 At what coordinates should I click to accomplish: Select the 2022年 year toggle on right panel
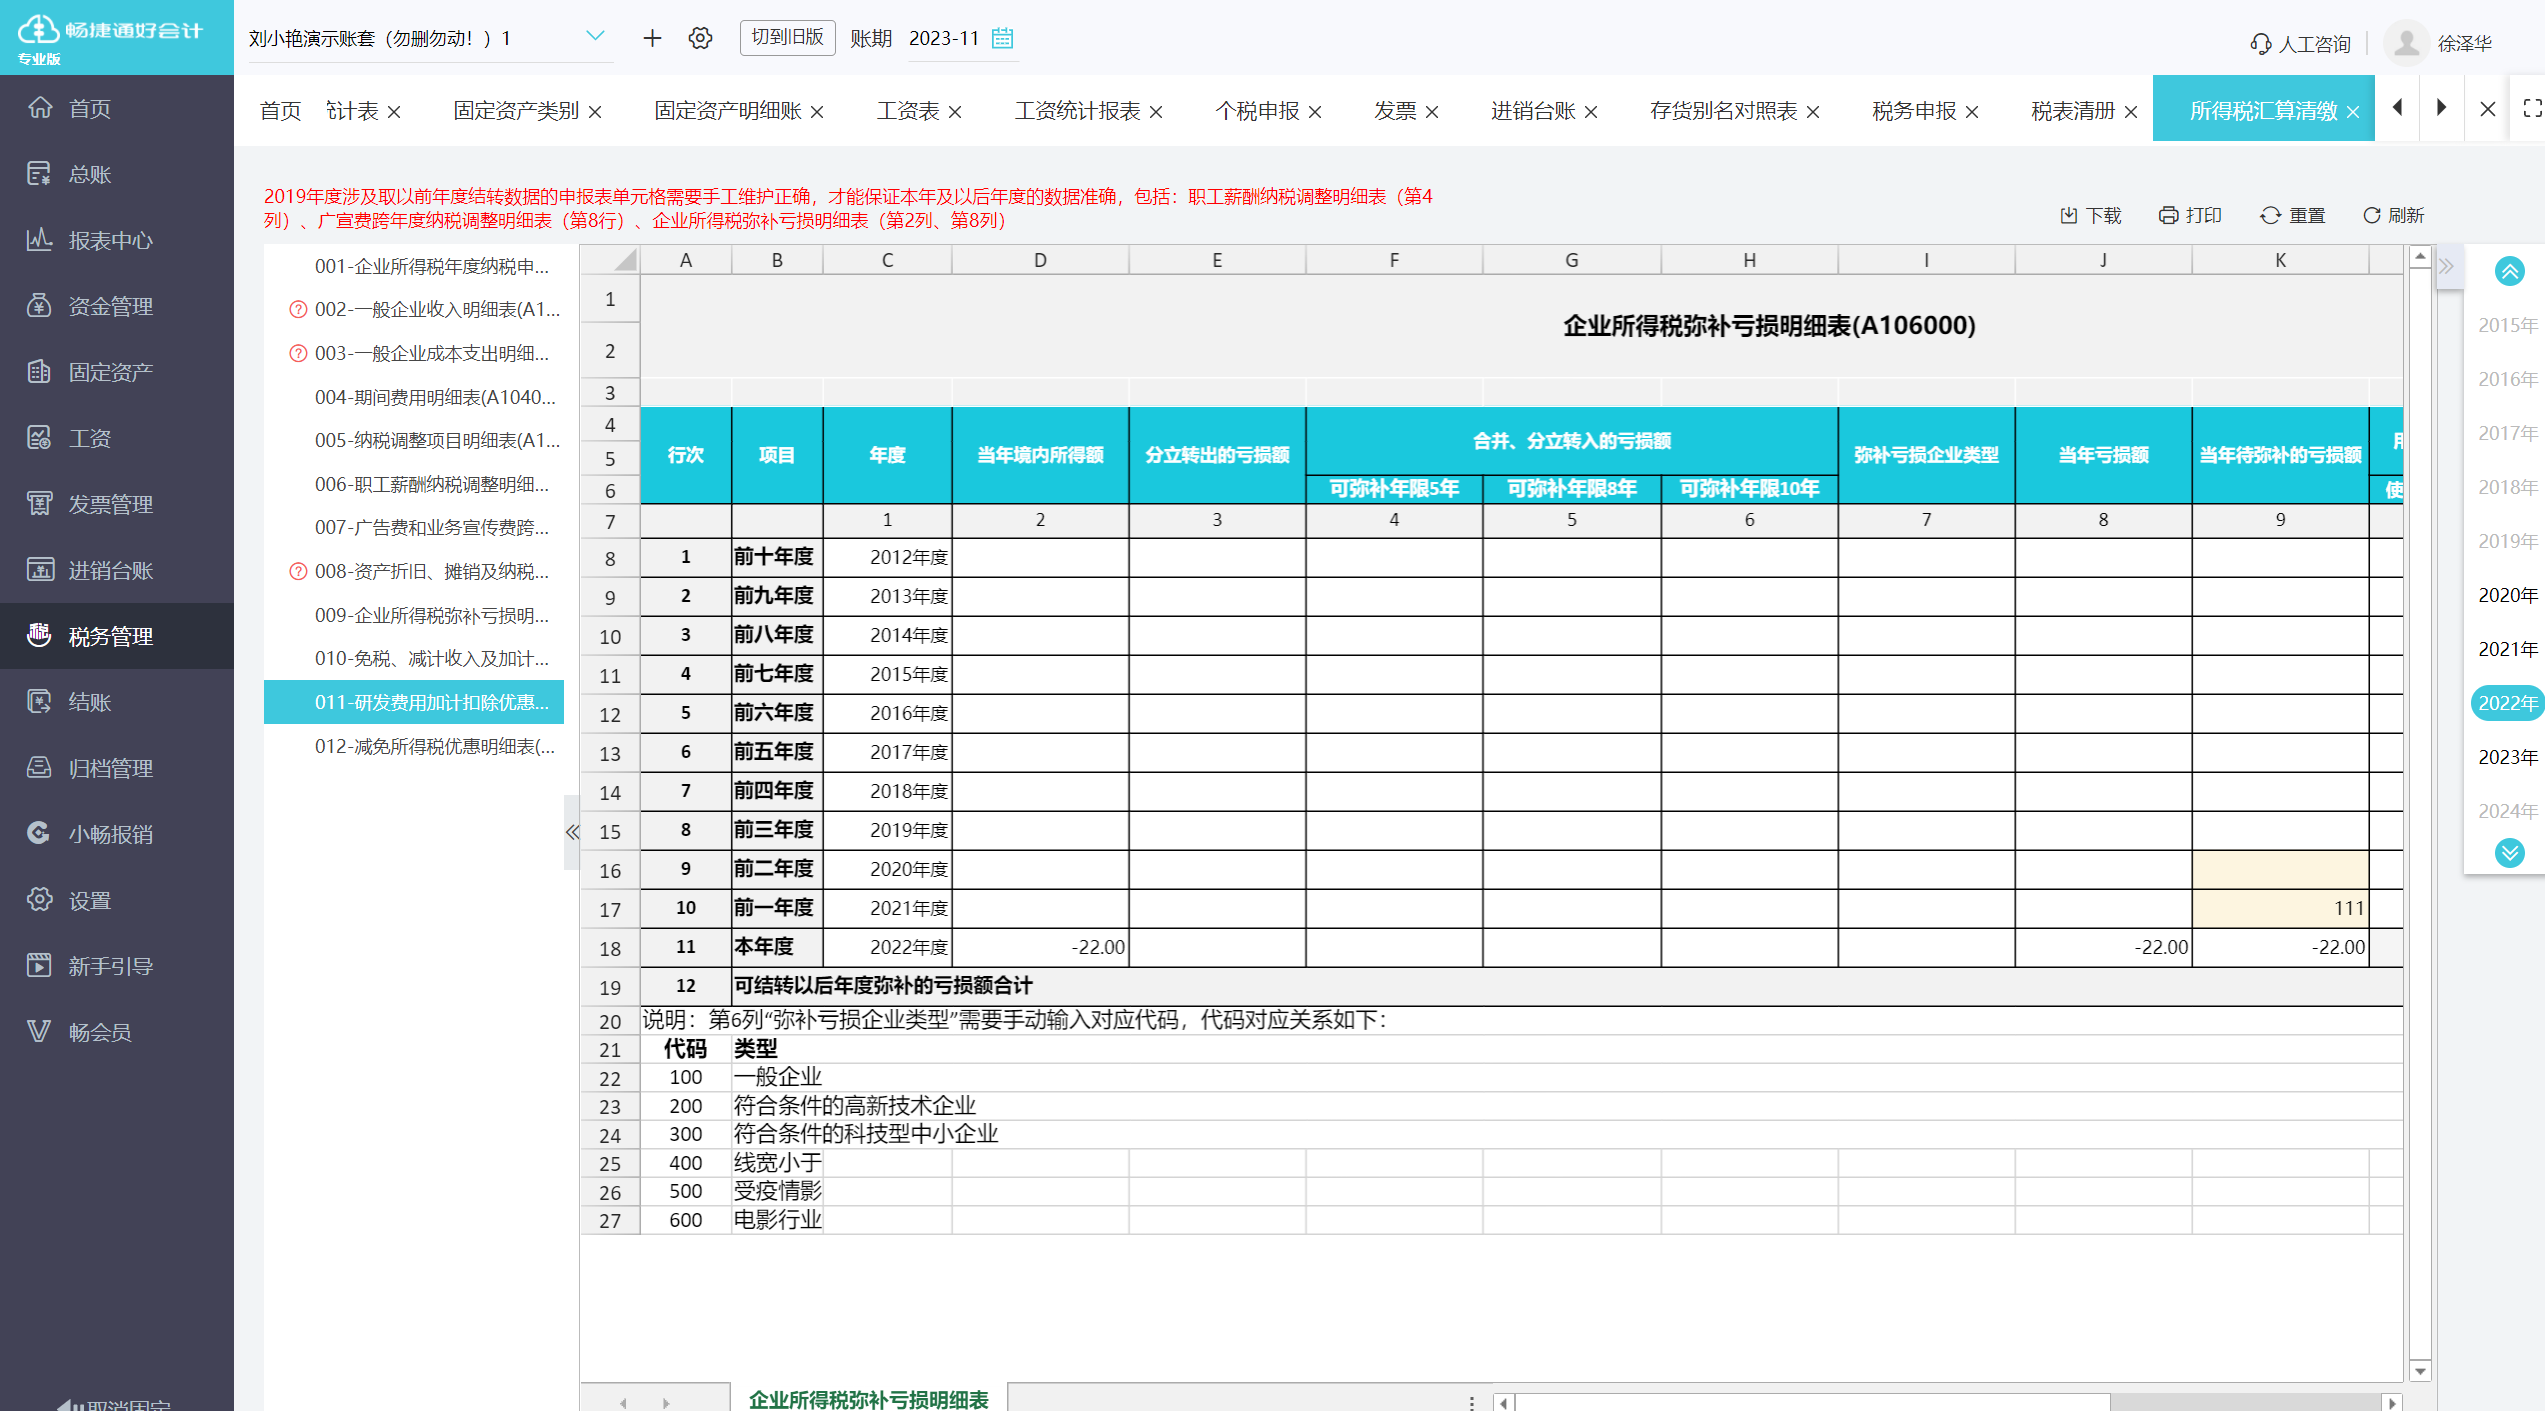pyautogui.click(x=2507, y=700)
